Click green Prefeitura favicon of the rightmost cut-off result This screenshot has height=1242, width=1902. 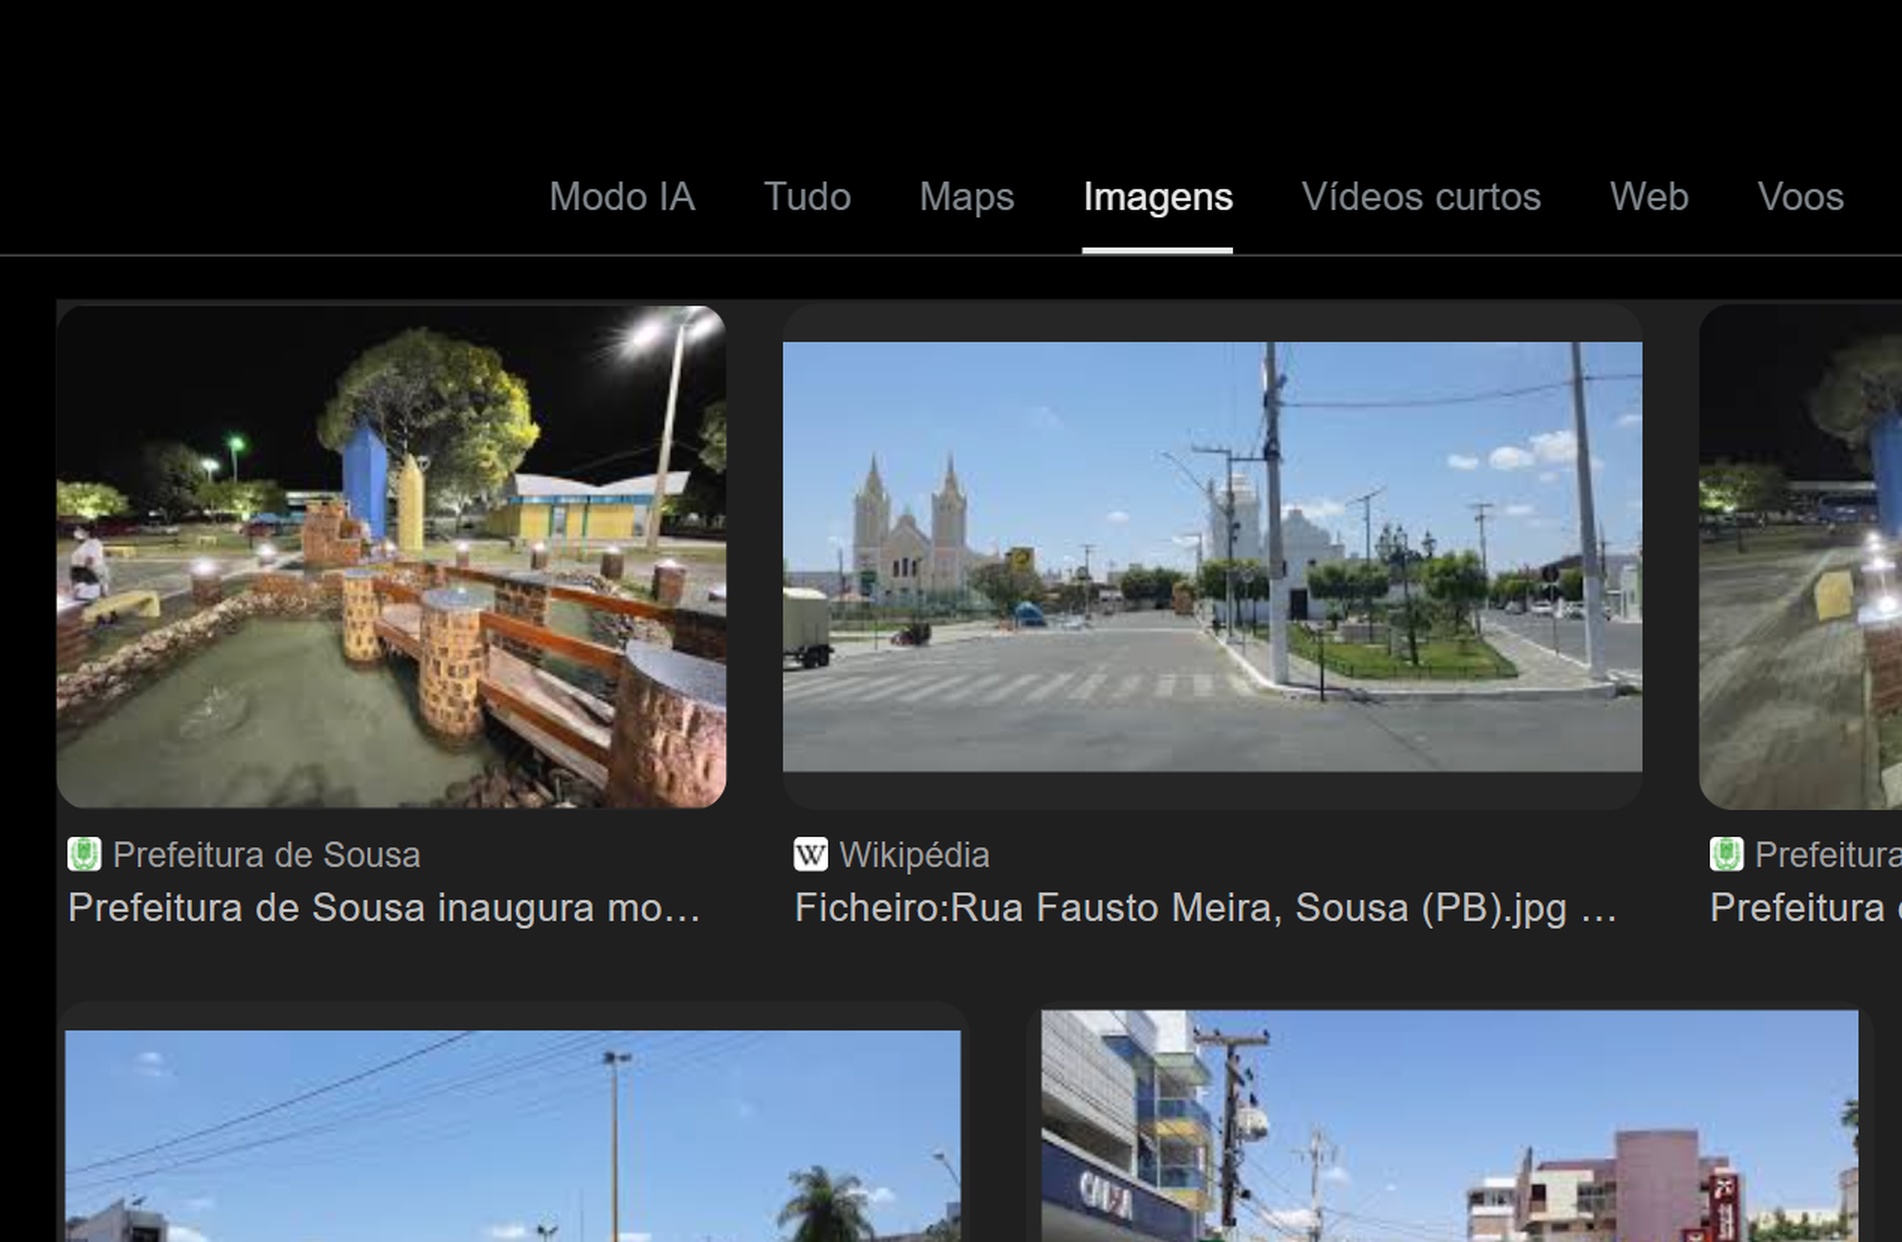coord(1726,855)
